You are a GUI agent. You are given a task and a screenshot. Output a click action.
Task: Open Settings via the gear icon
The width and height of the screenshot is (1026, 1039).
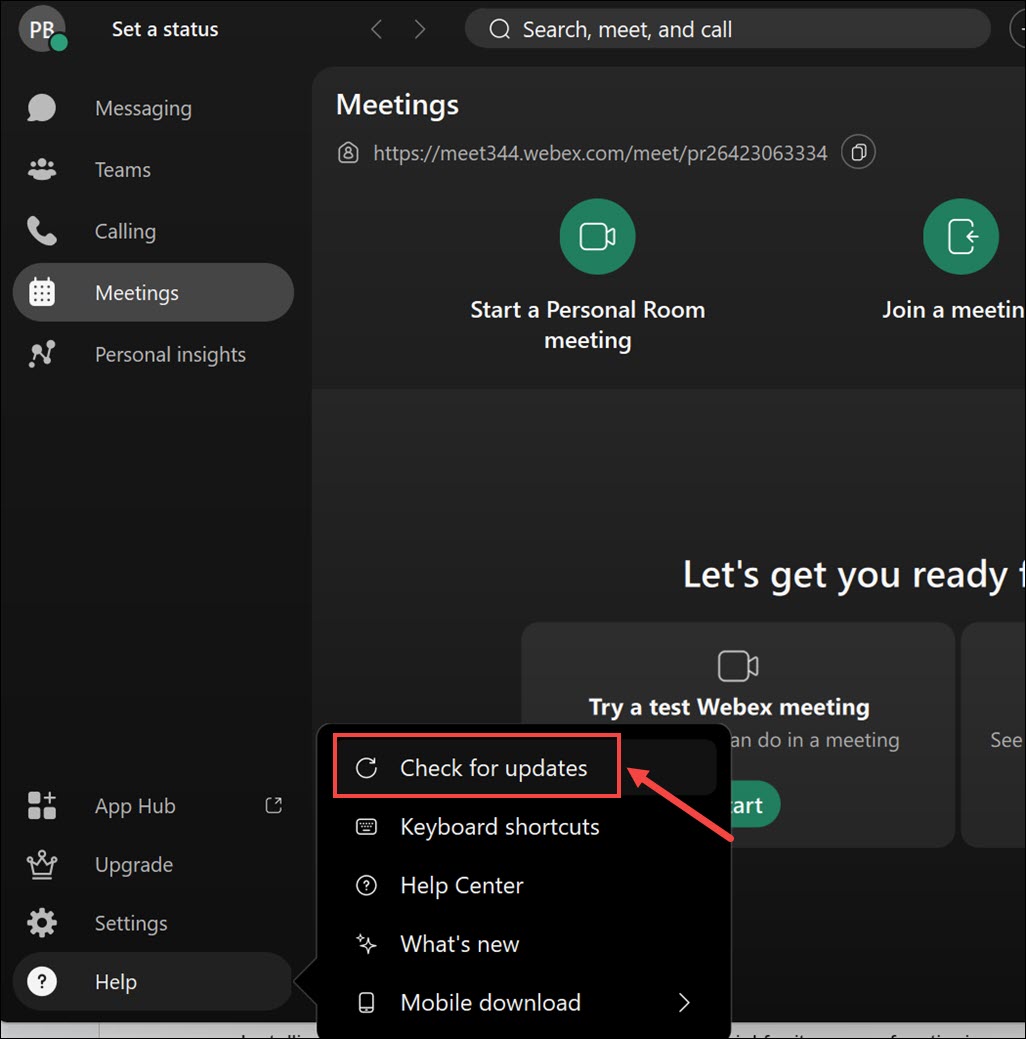[41, 922]
